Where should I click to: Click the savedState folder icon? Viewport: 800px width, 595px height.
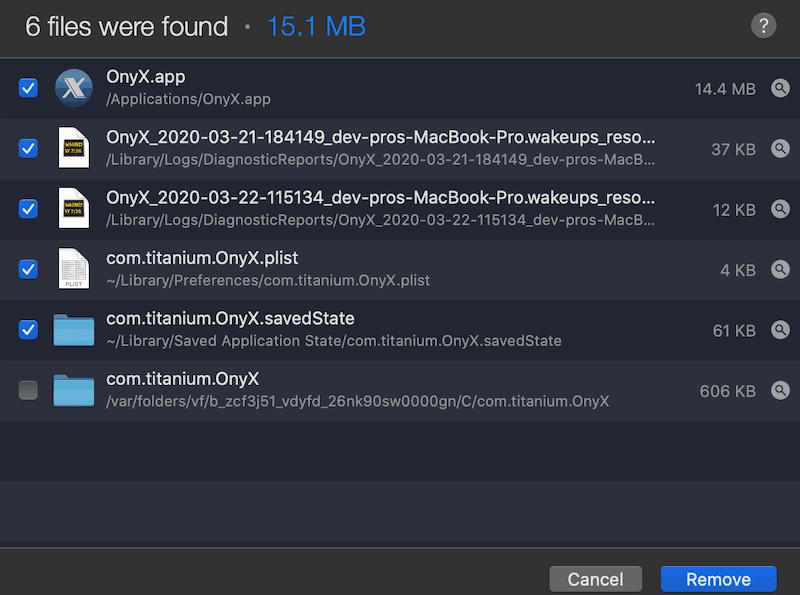(74, 330)
